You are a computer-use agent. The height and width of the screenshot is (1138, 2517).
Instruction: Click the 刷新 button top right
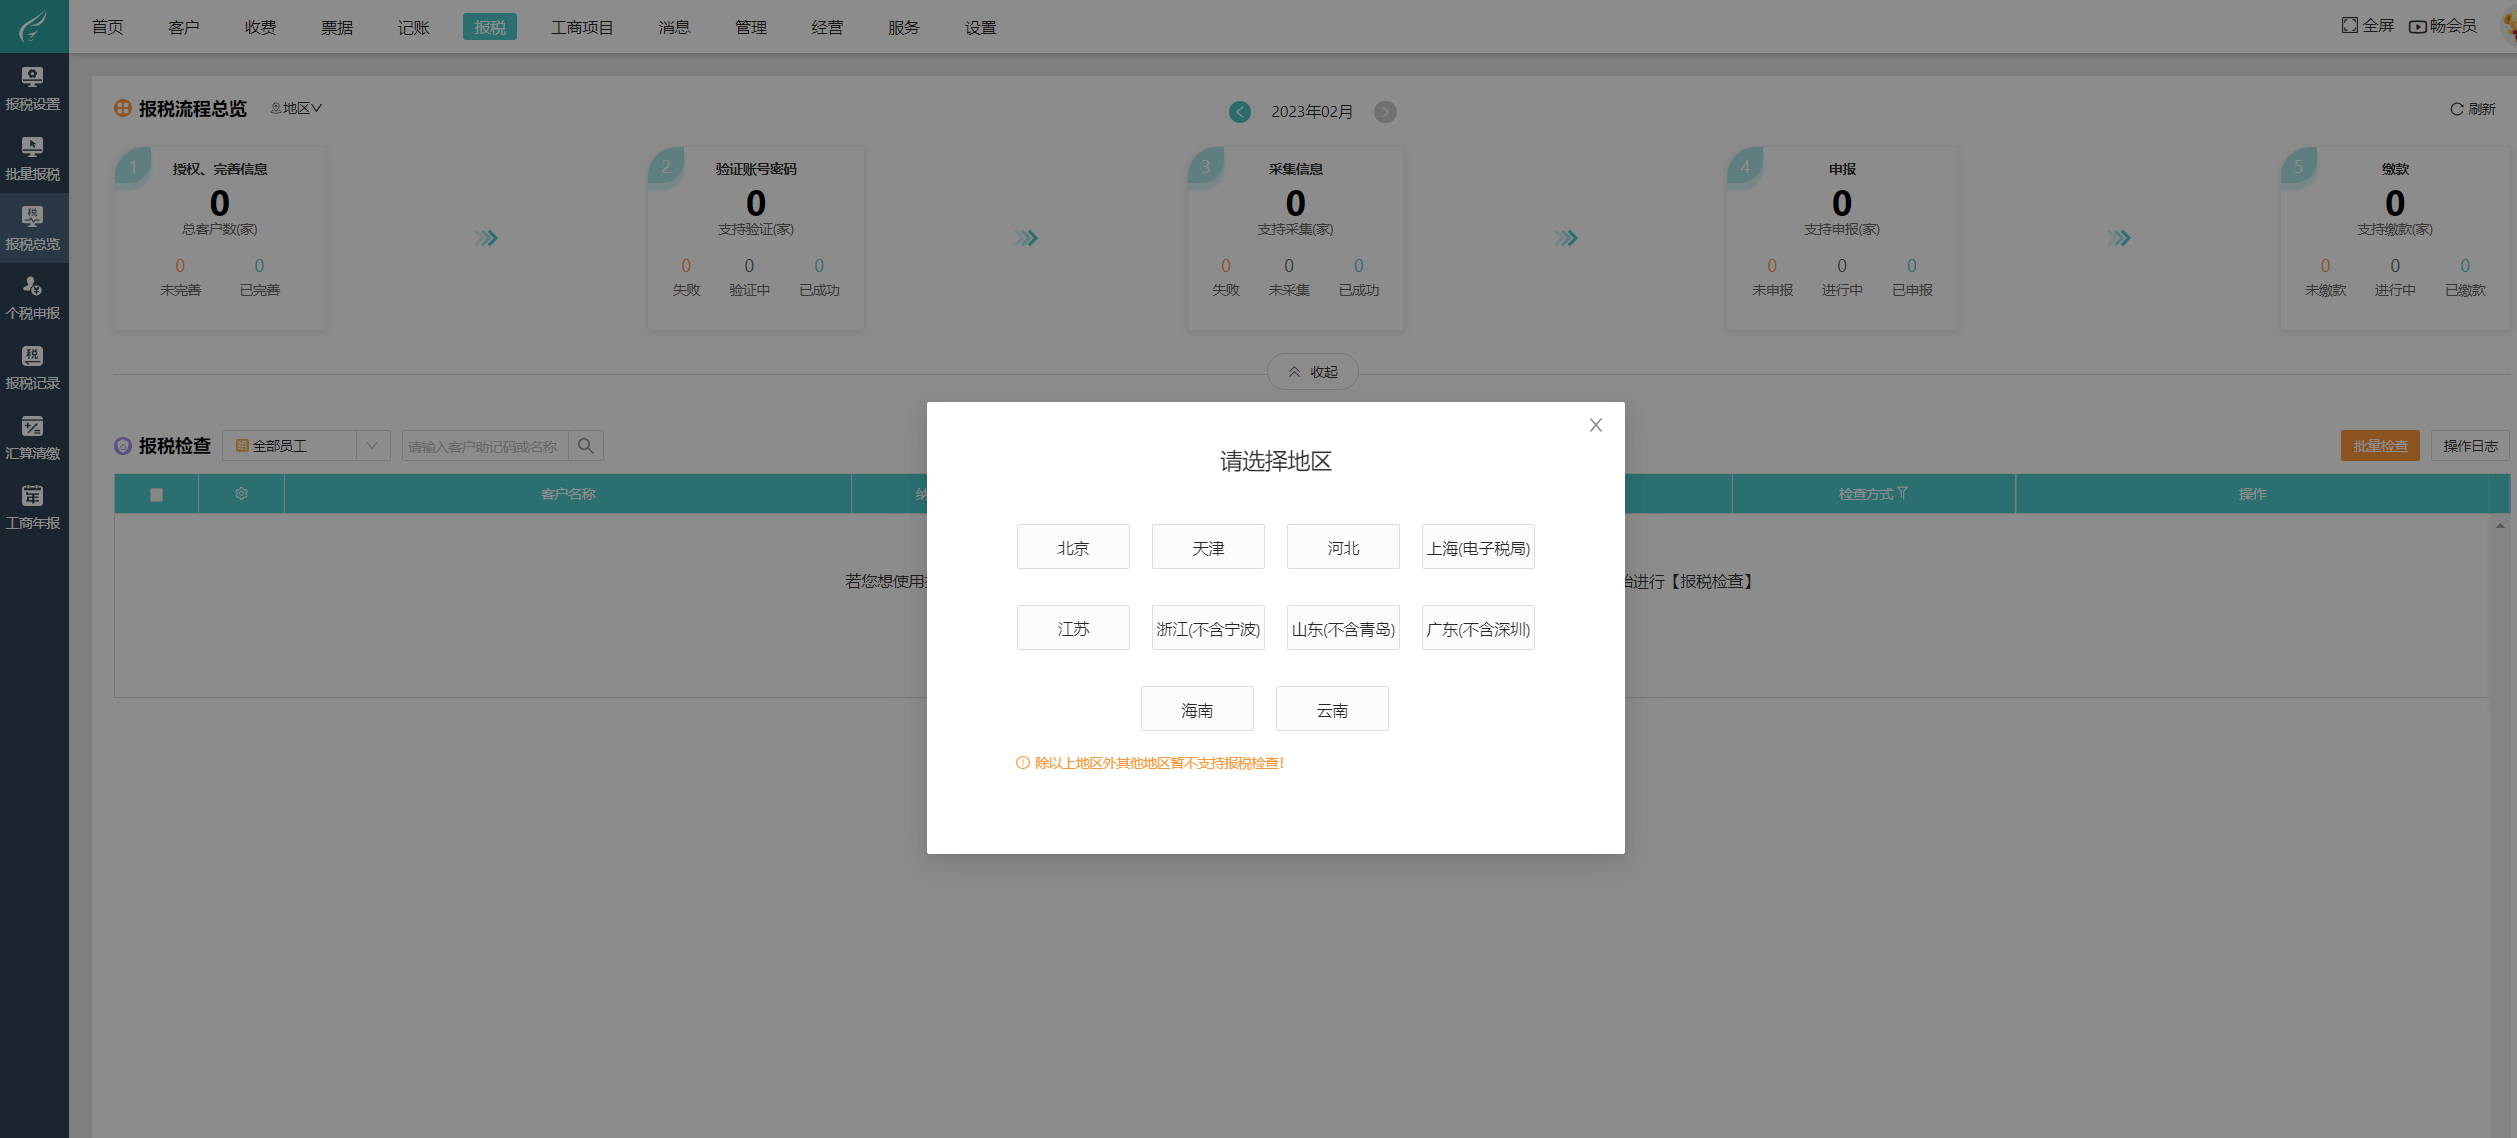point(2478,109)
